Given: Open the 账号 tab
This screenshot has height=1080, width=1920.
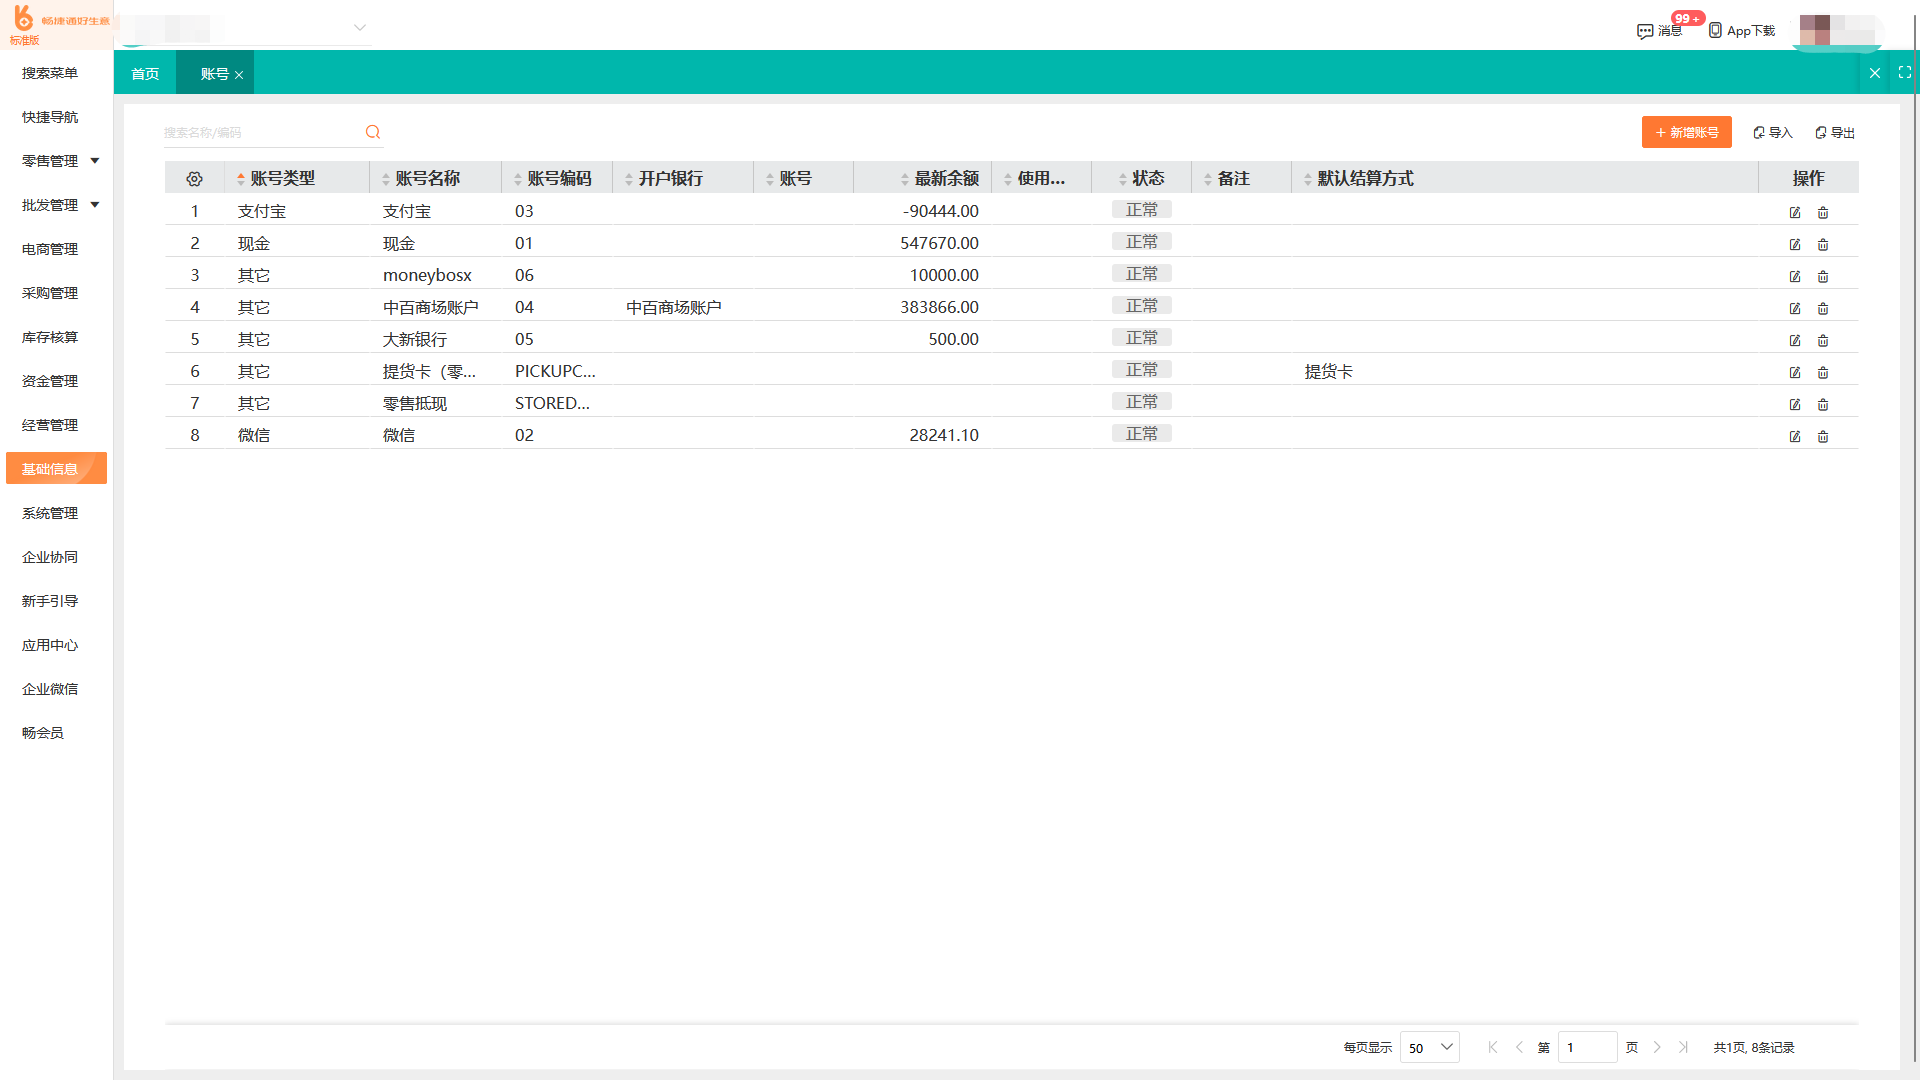Looking at the screenshot, I should pyautogui.click(x=215, y=73).
